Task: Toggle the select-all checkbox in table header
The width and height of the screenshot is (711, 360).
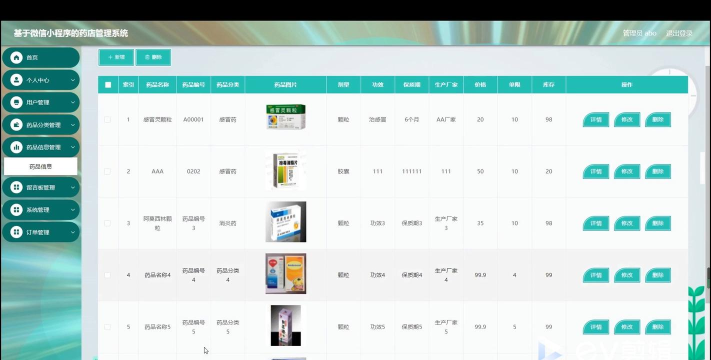Action: pos(108,85)
